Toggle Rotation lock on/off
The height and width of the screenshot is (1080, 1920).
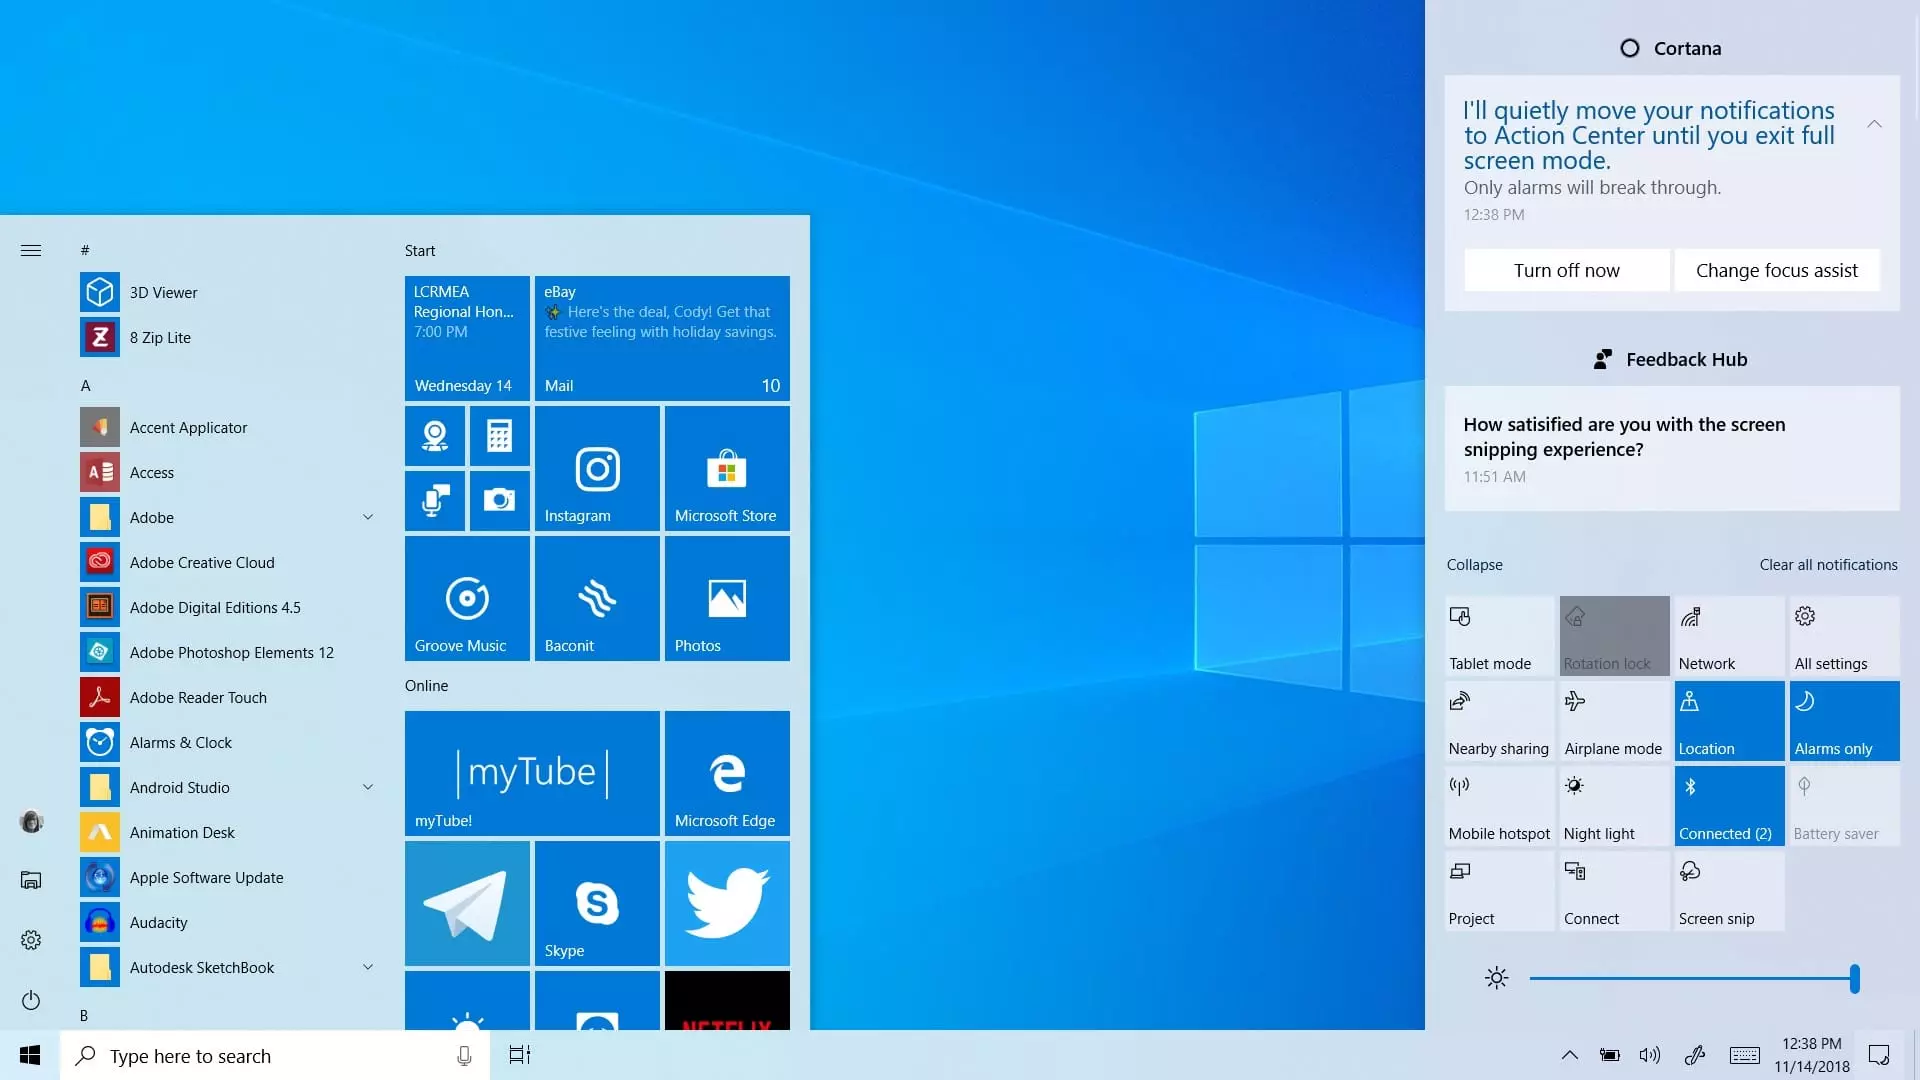[x=1613, y=636]
